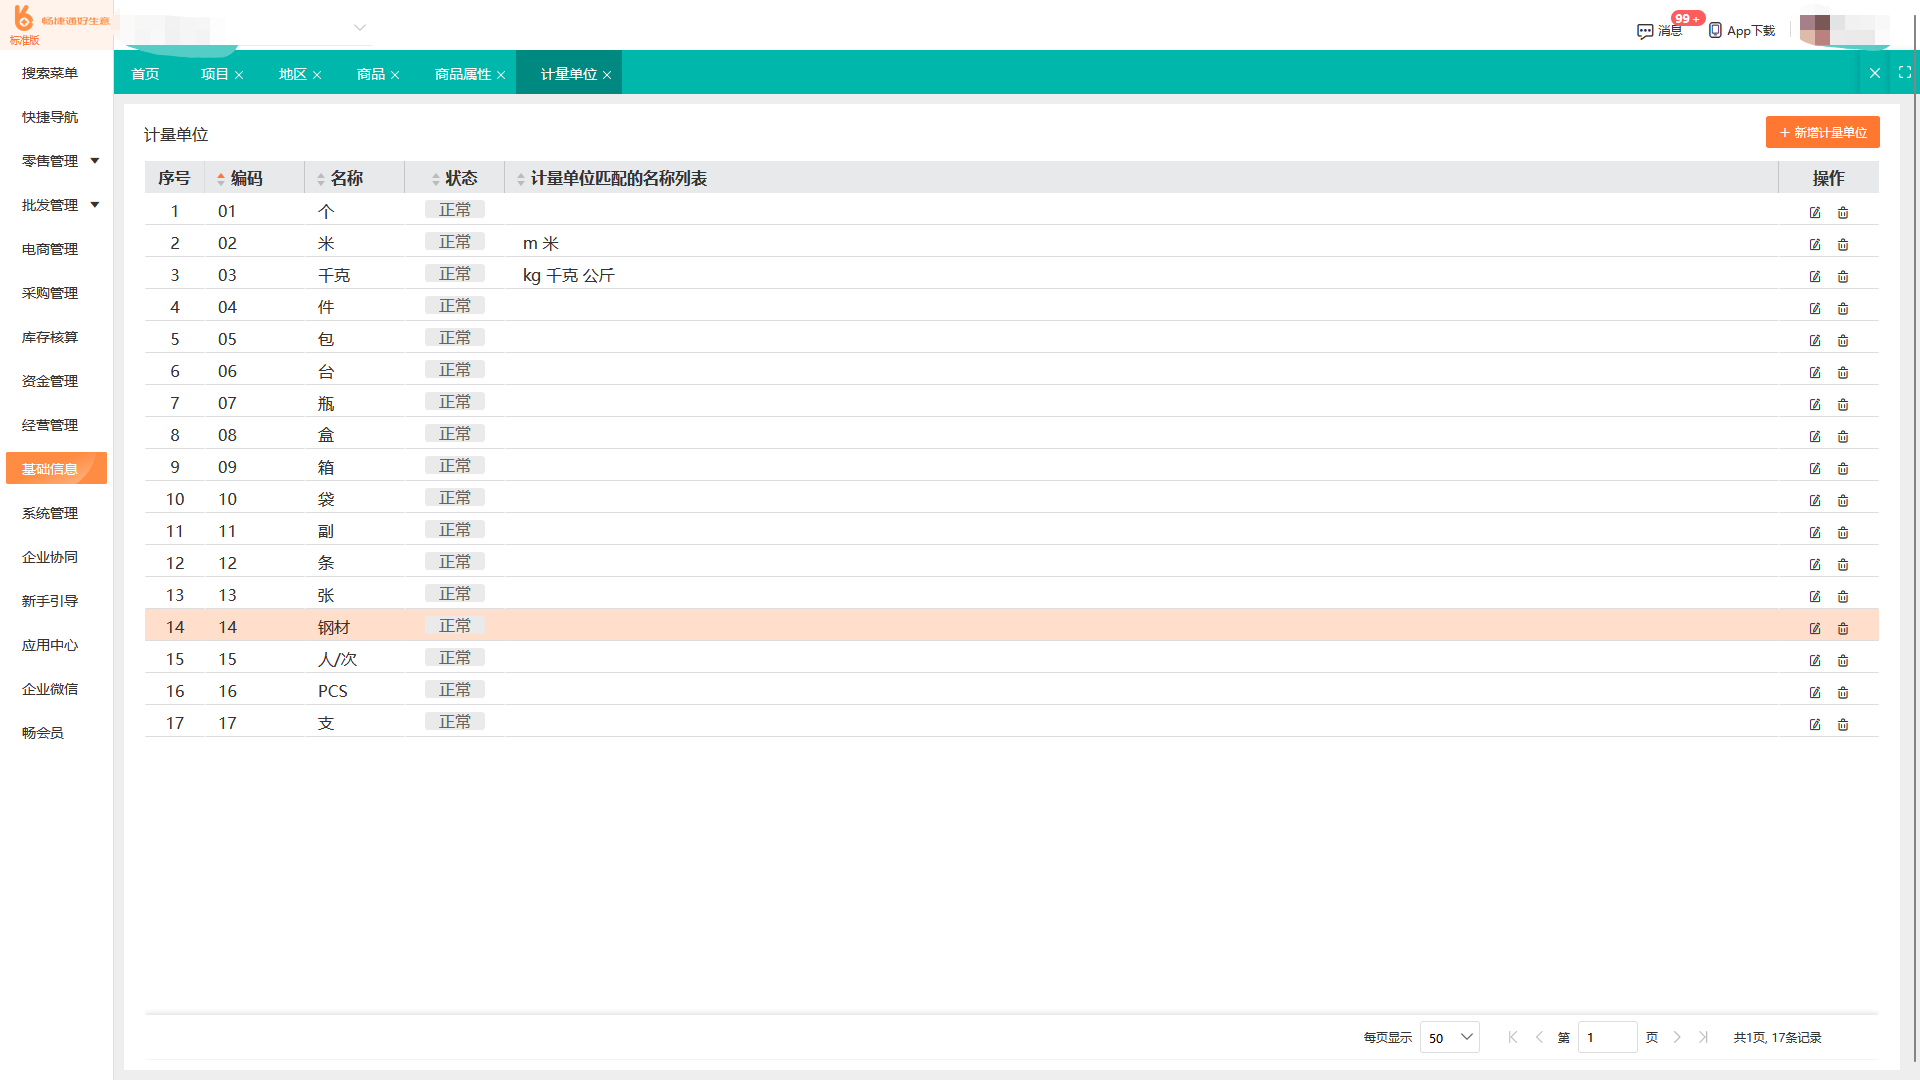Click the edit icon for row 1 个

[x=1815, y=211]
